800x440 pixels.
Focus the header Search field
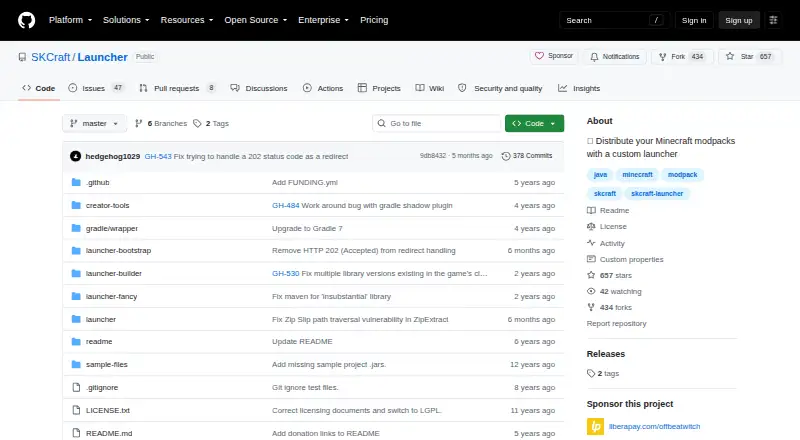tap(614, 20)
